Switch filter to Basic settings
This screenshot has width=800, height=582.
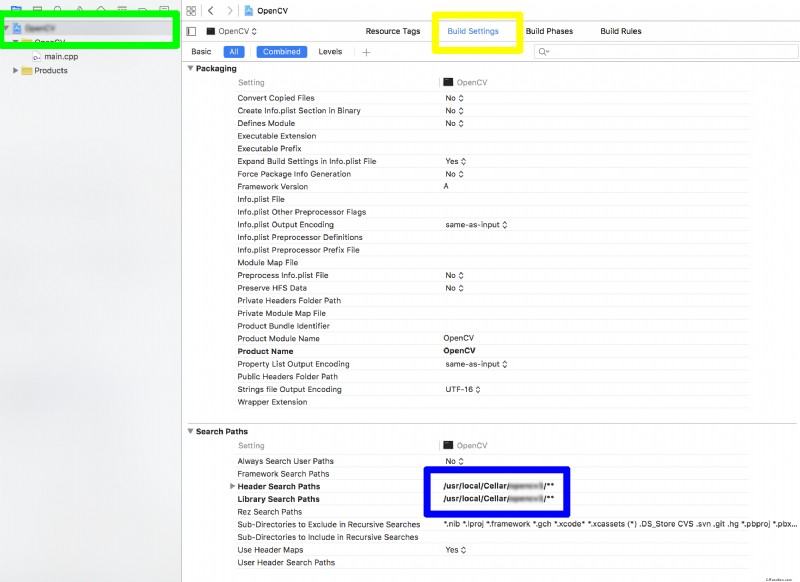201,52
